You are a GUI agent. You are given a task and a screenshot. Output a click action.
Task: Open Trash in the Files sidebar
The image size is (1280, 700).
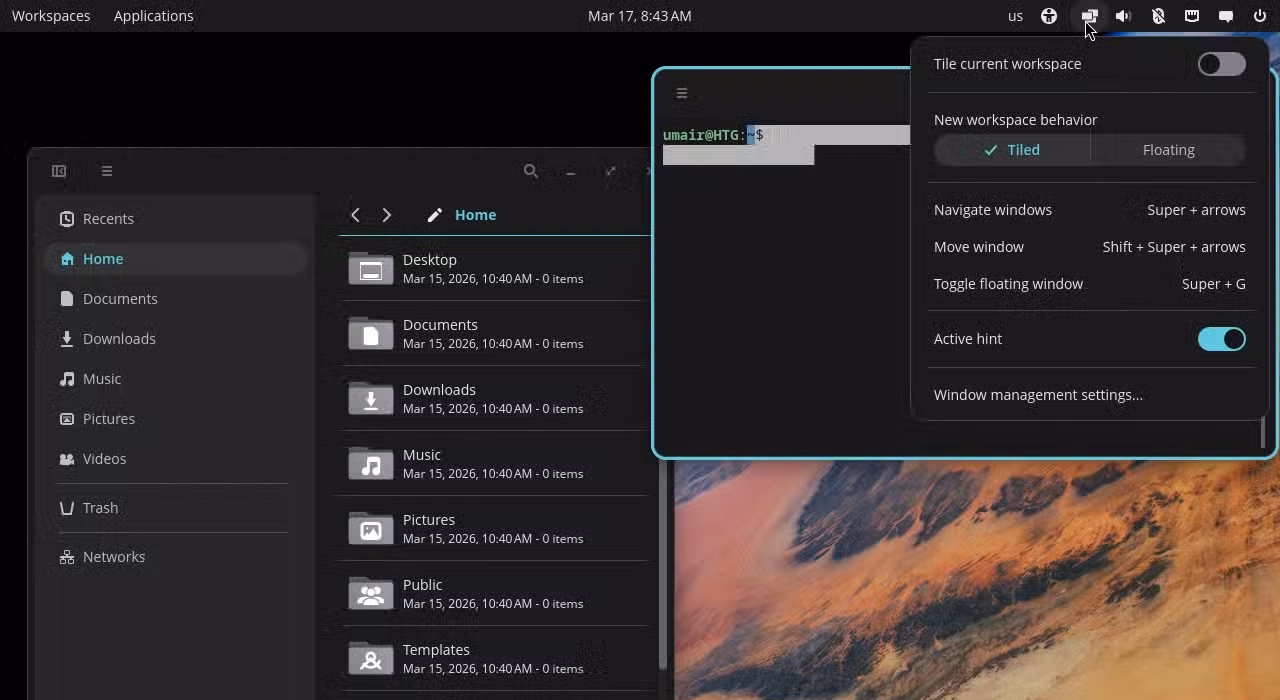click(176, 508)
